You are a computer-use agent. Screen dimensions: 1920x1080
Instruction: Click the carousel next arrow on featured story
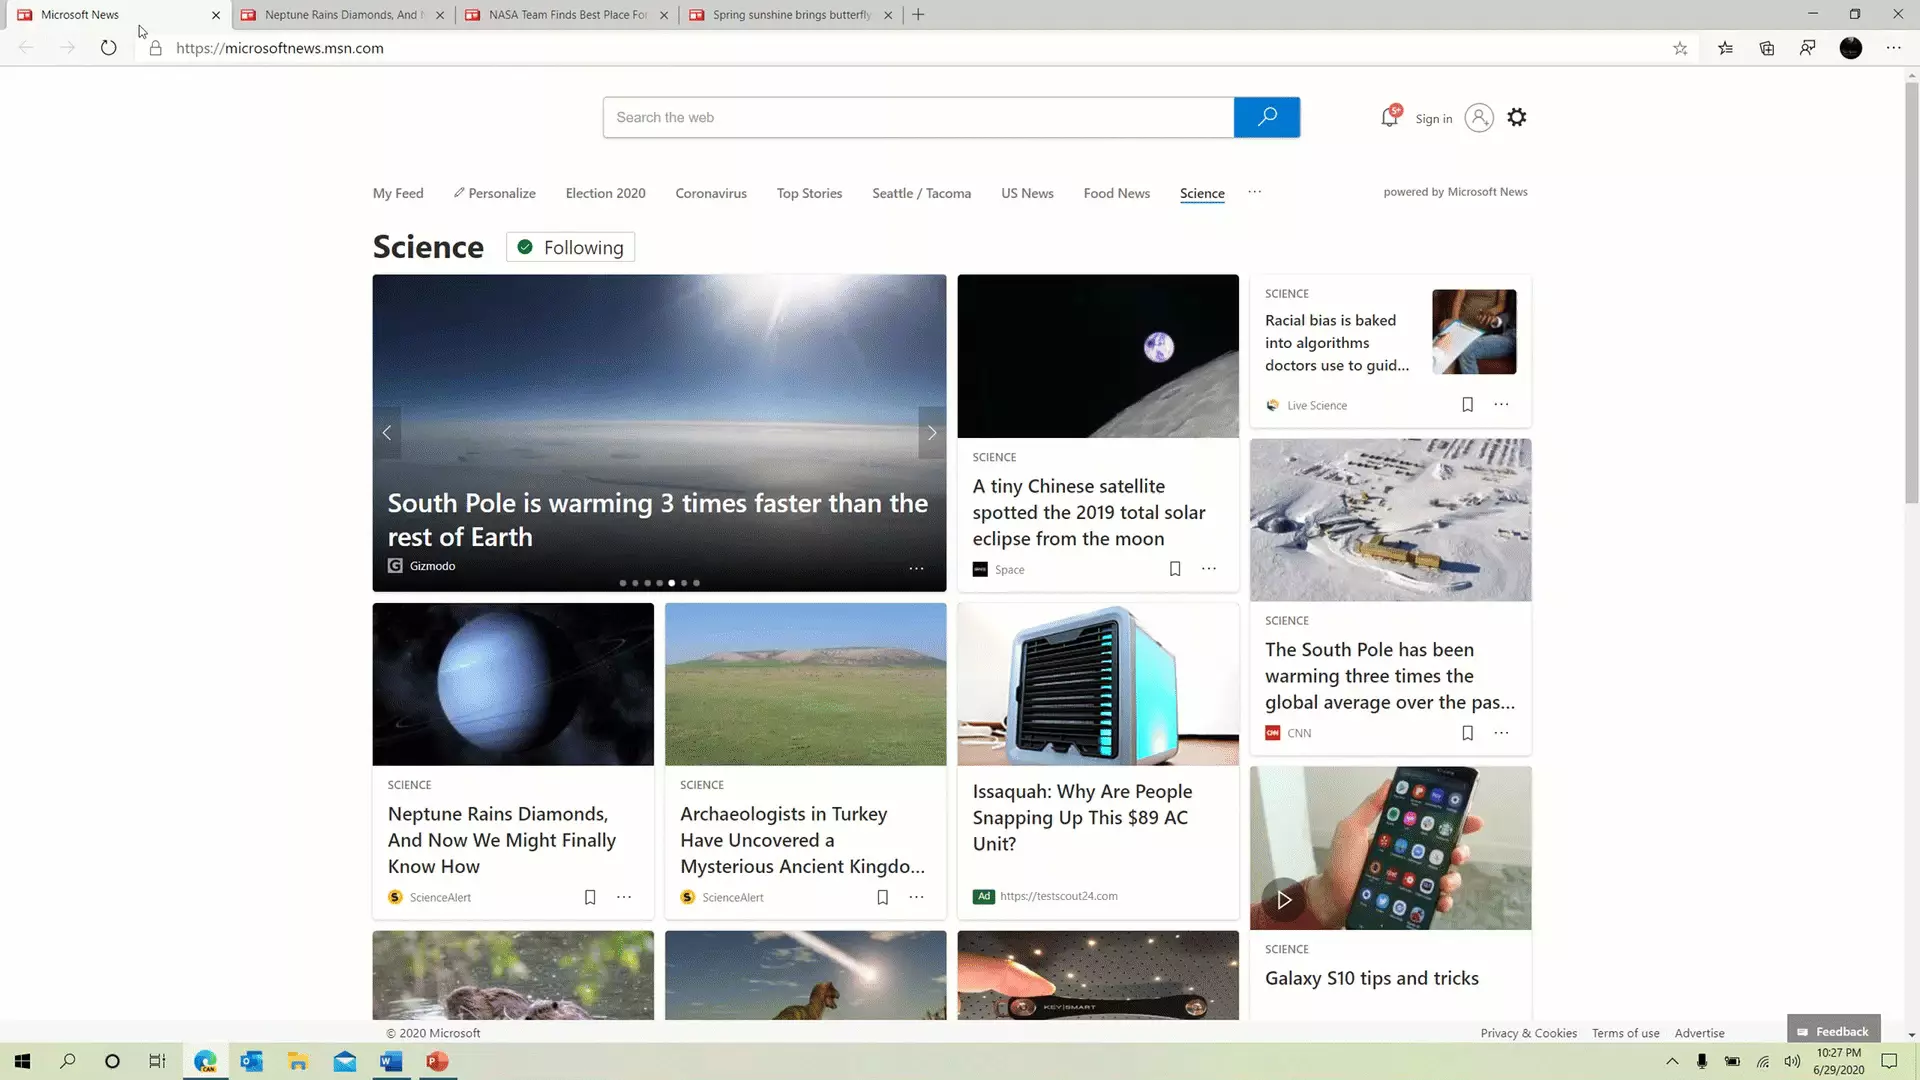pos(931,433)
